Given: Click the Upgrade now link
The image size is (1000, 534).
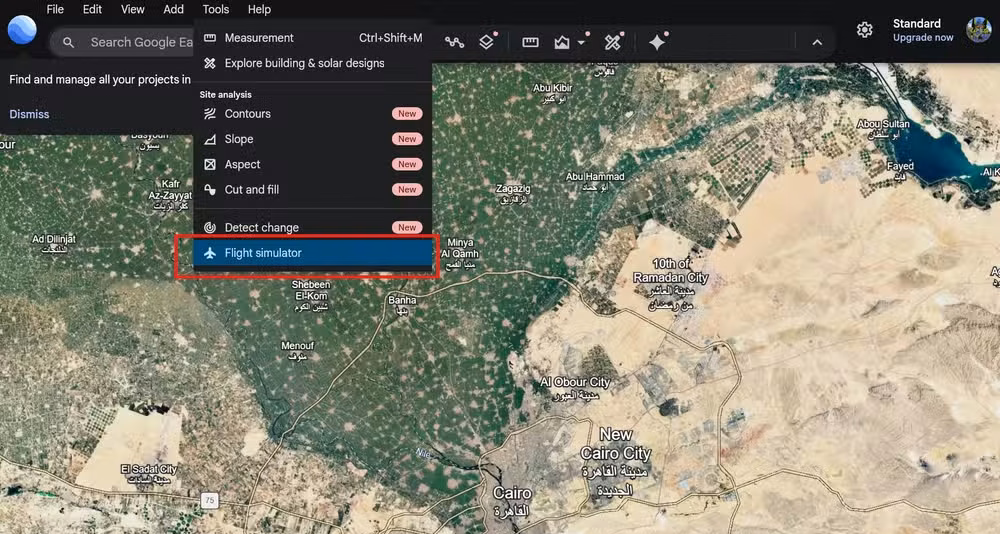Looking at the screenshot, I should click(x=923, y=38).
